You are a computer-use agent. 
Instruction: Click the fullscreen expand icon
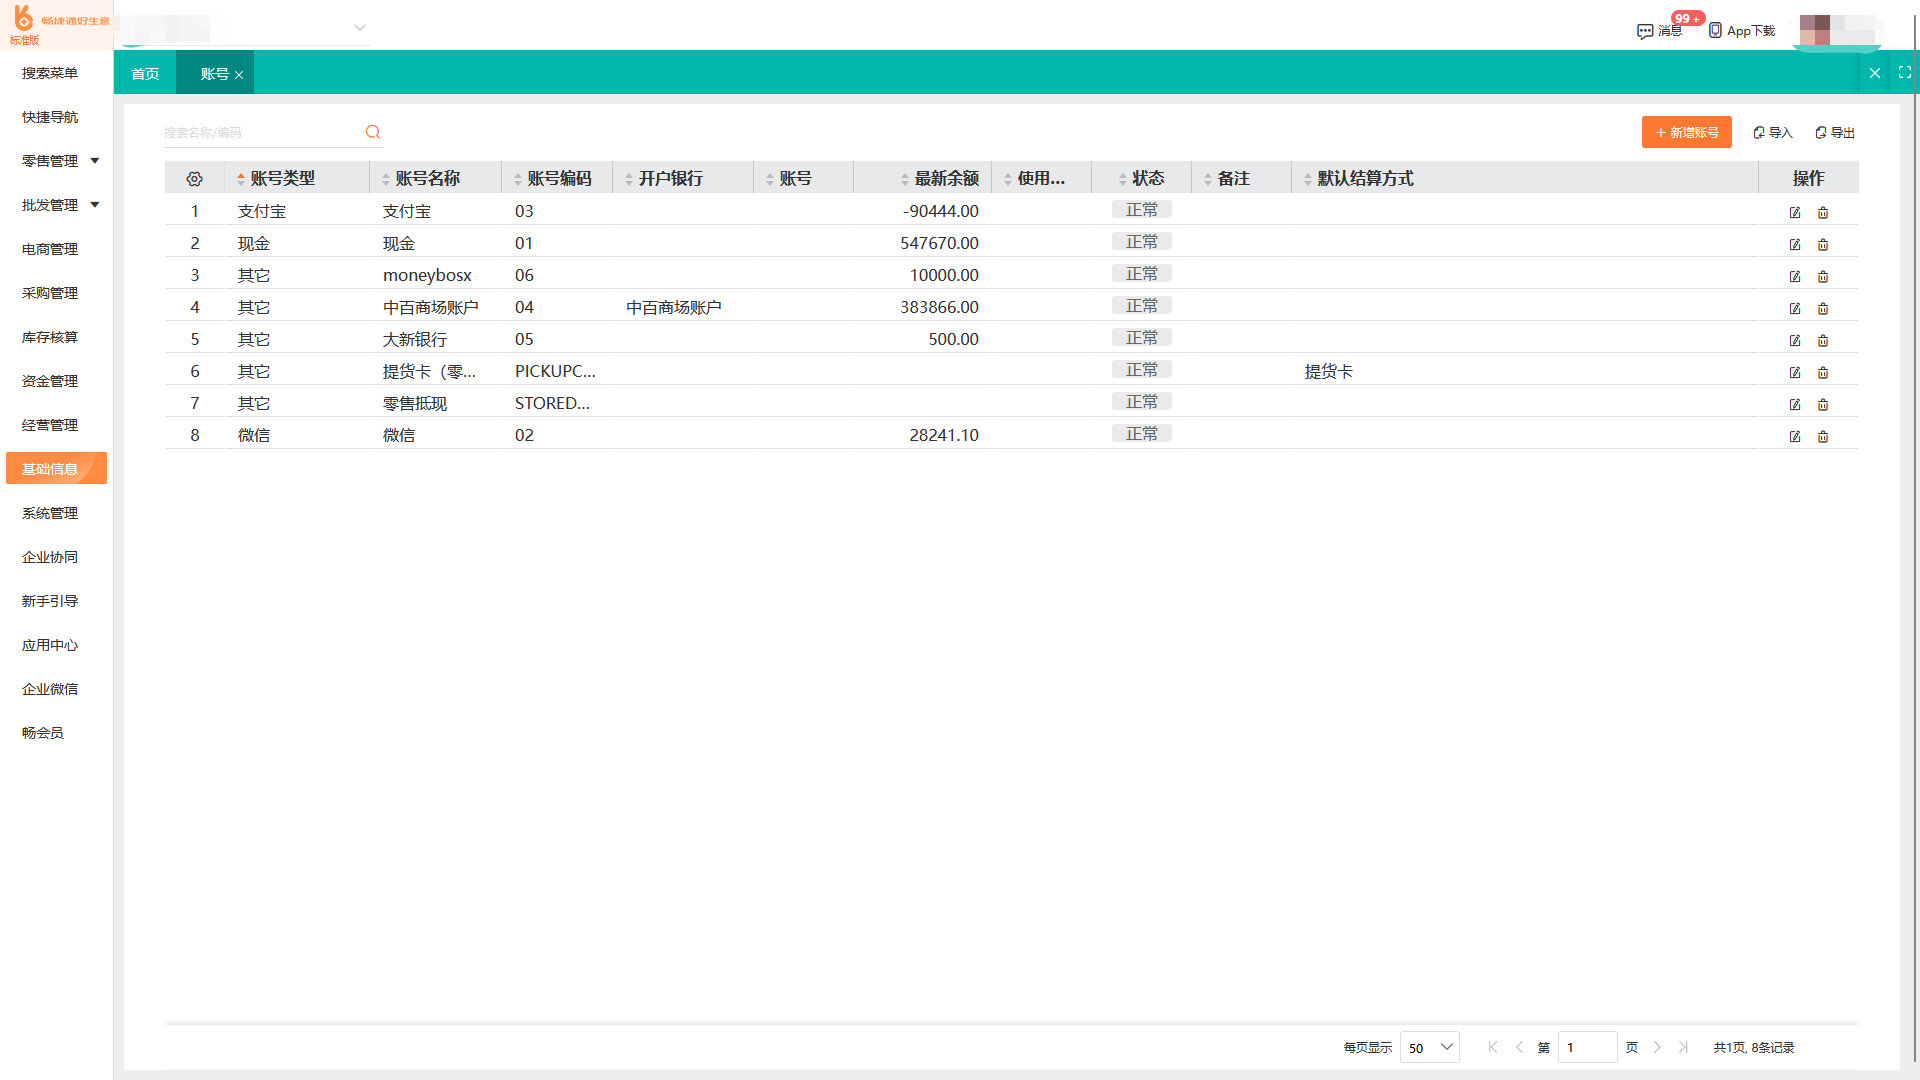coord(1904,71)
